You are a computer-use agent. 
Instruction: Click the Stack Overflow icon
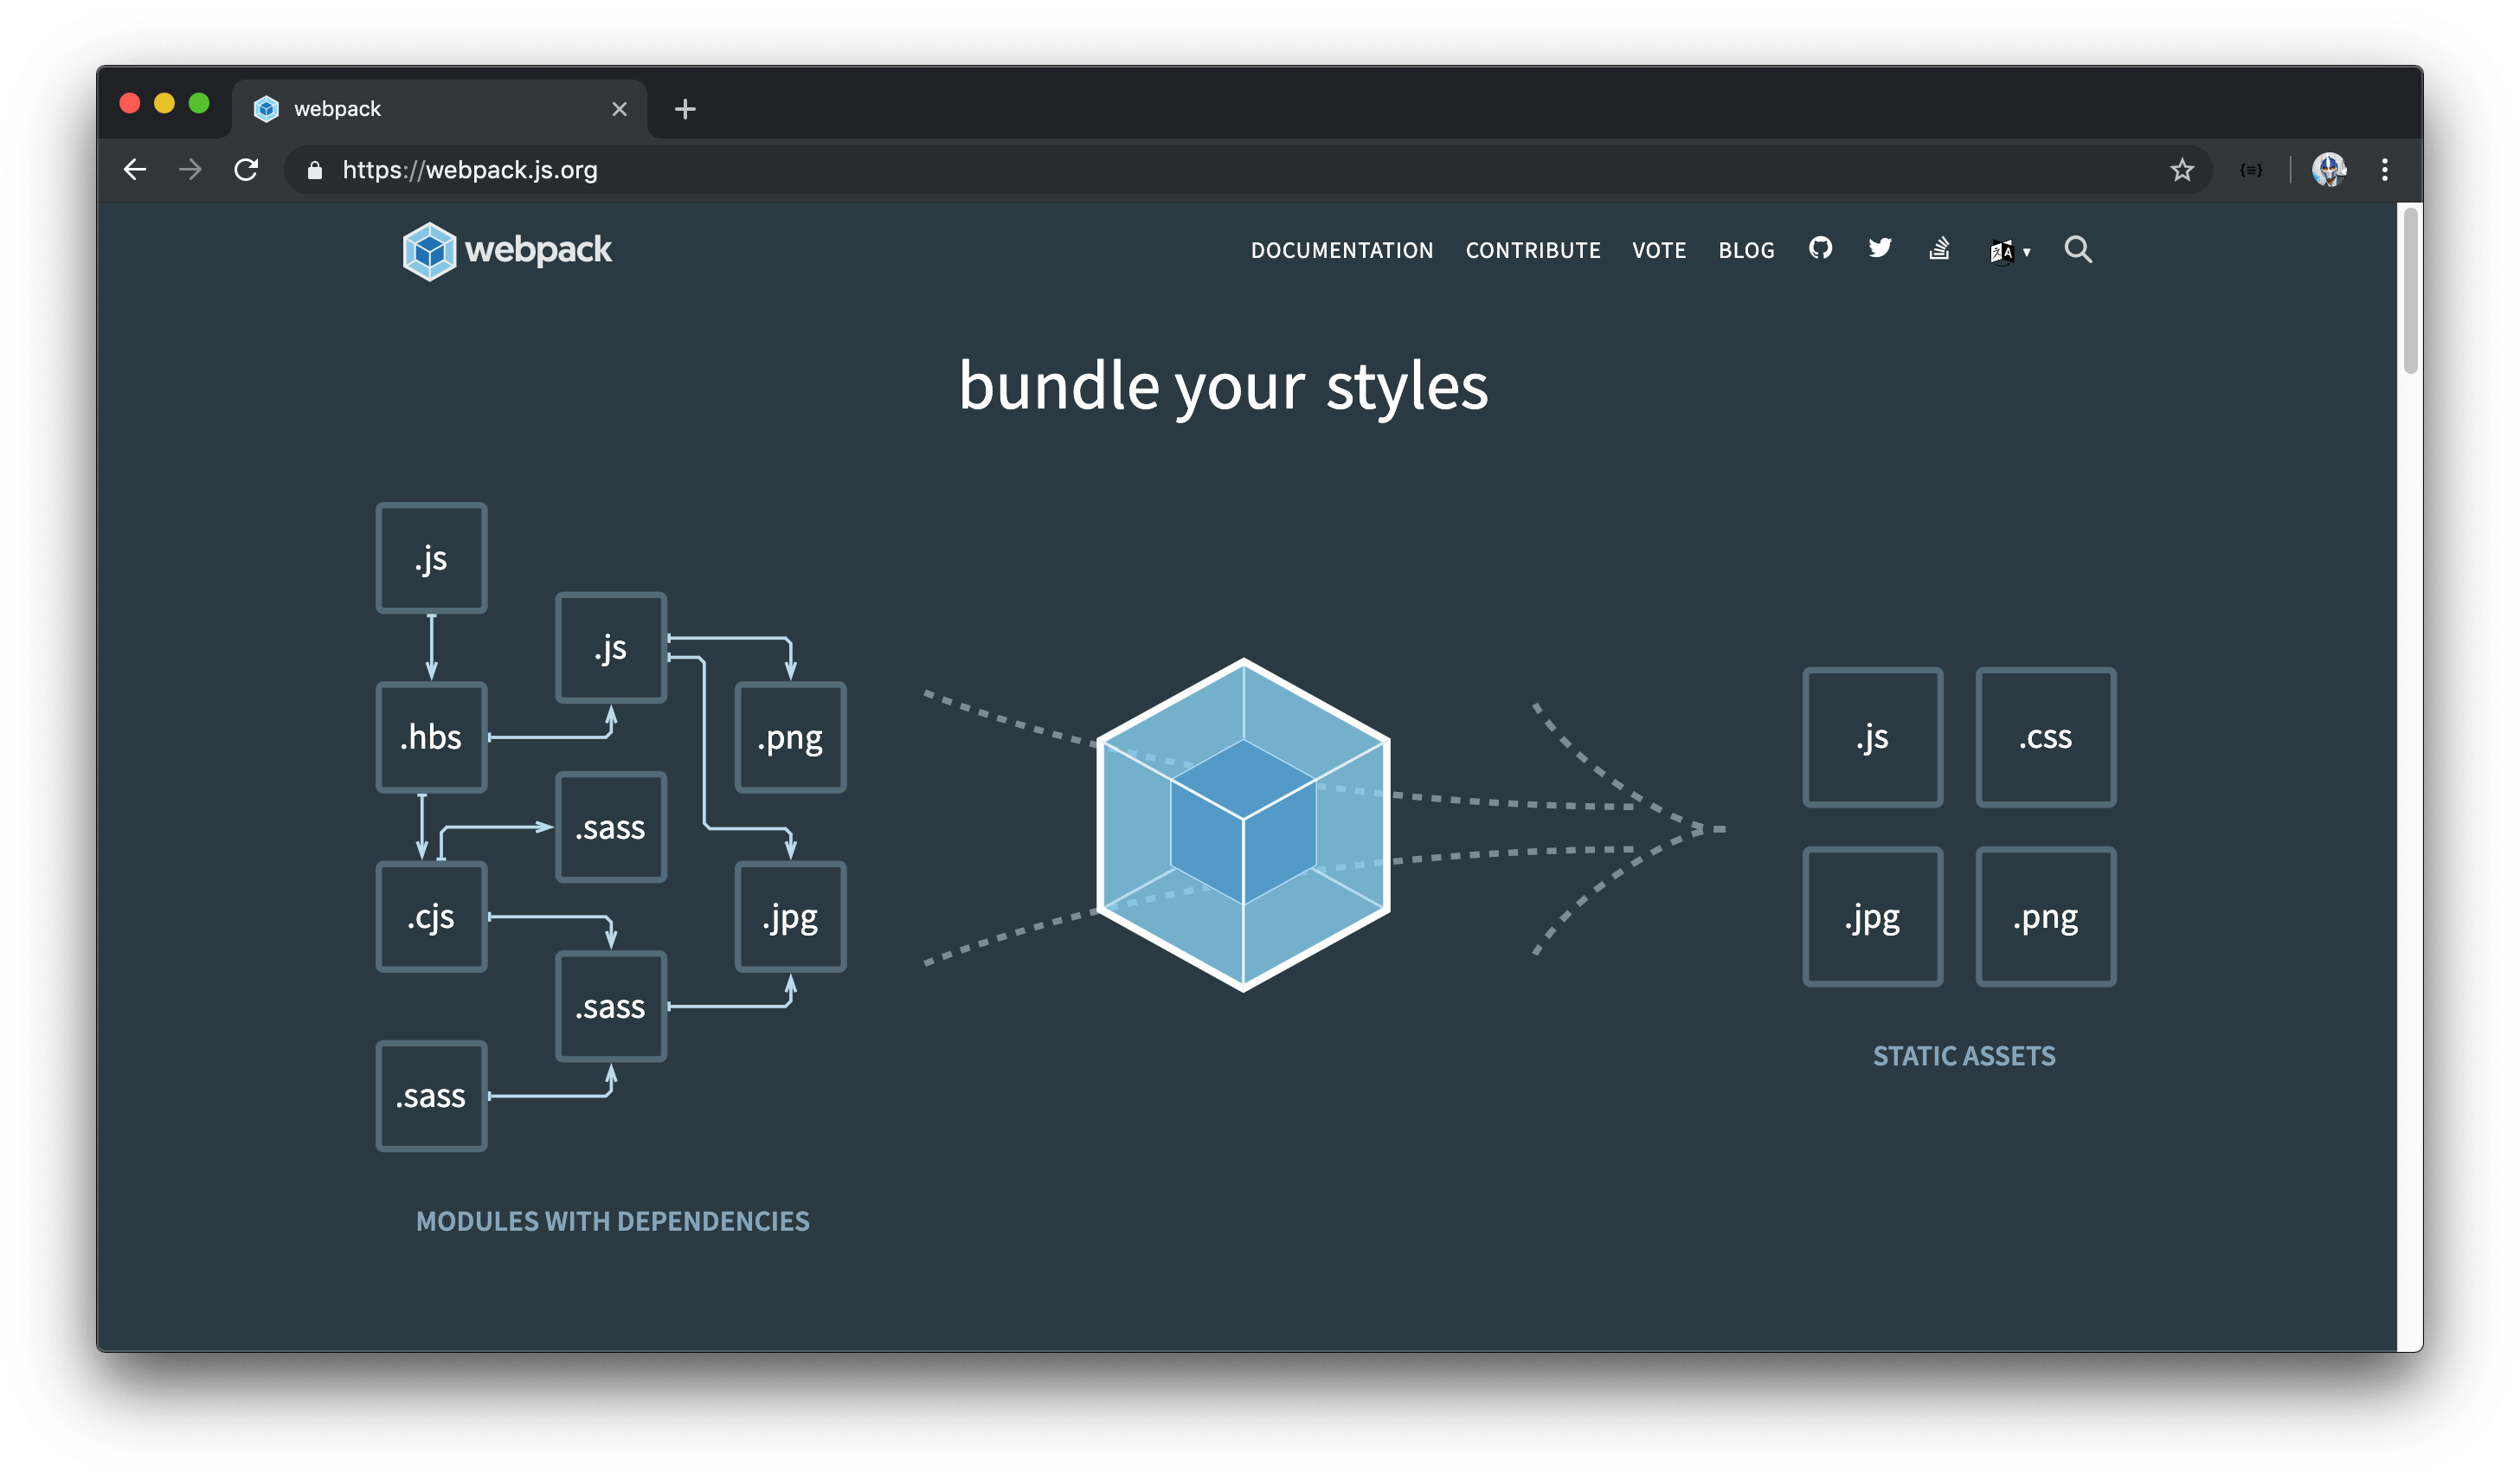[x=1937, y=250]
